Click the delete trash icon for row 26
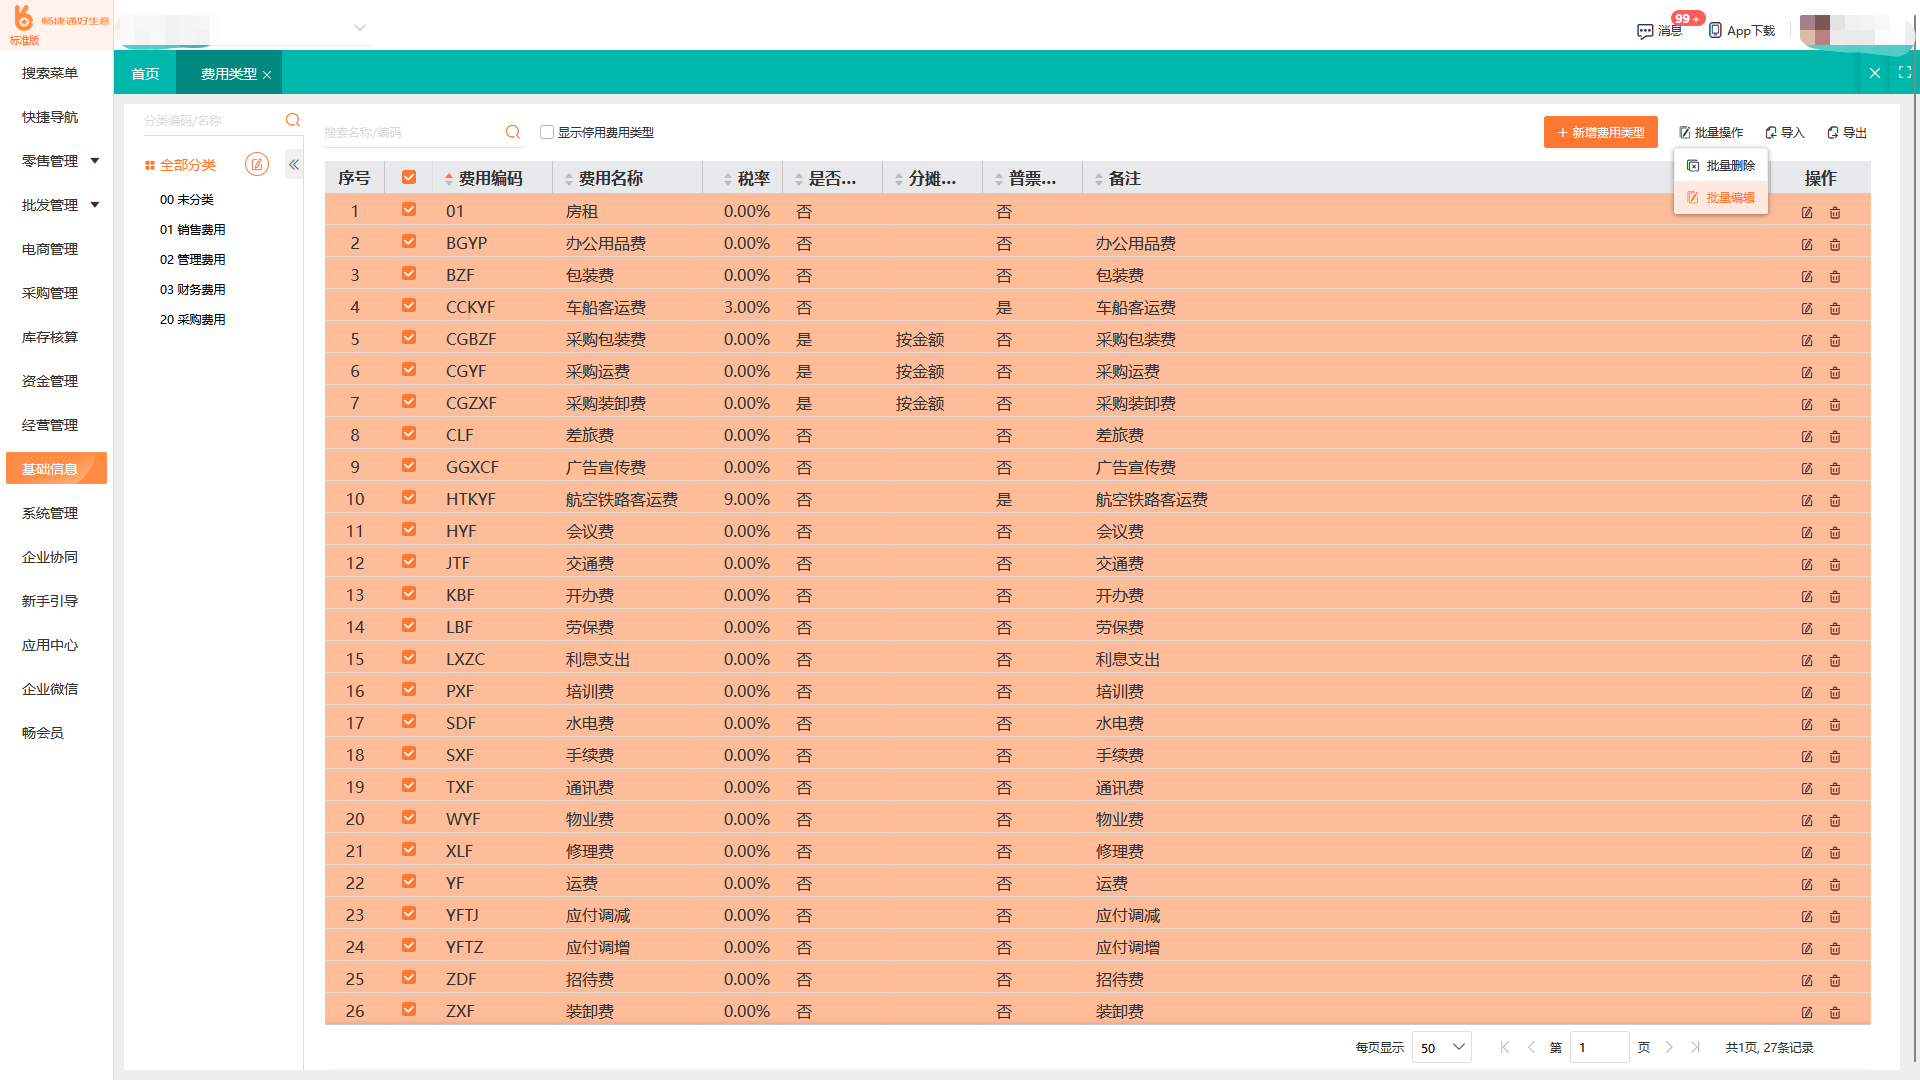This screenshot has width=1920, height=1080. point(1836,1010)
